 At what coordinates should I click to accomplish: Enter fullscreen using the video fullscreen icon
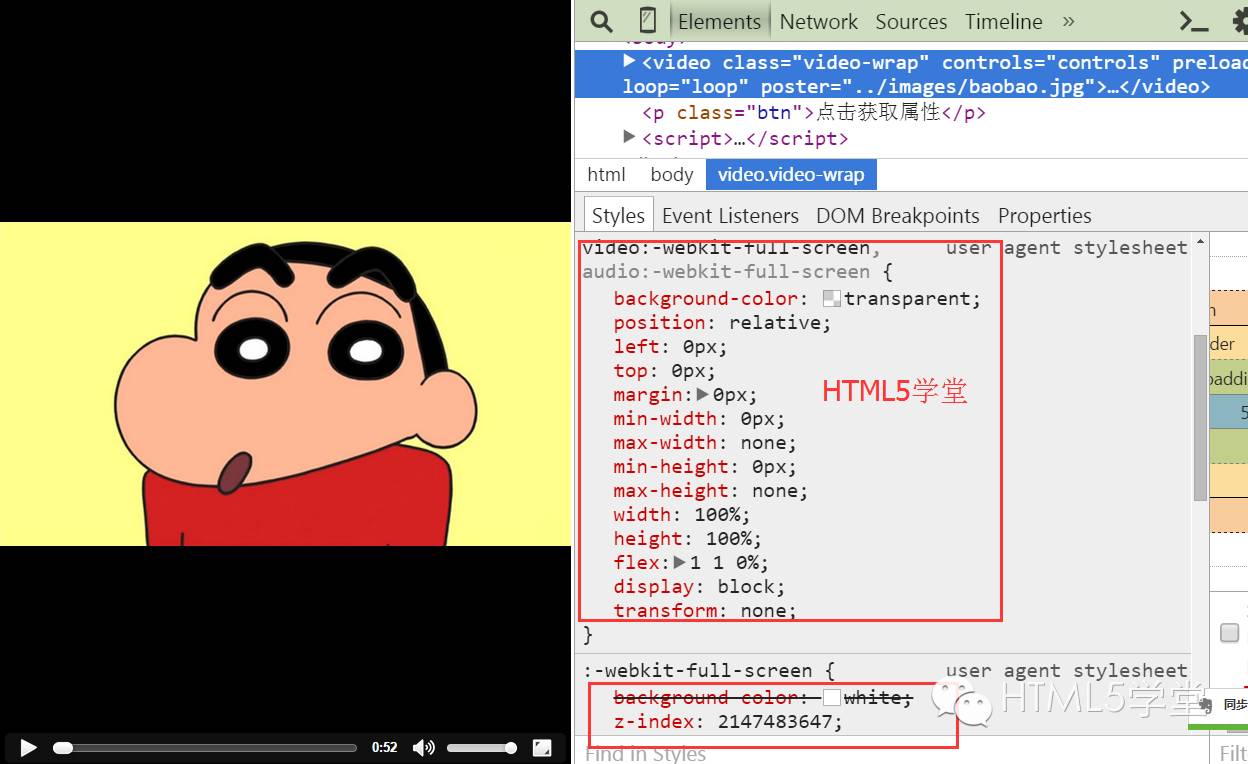point(542,747)
